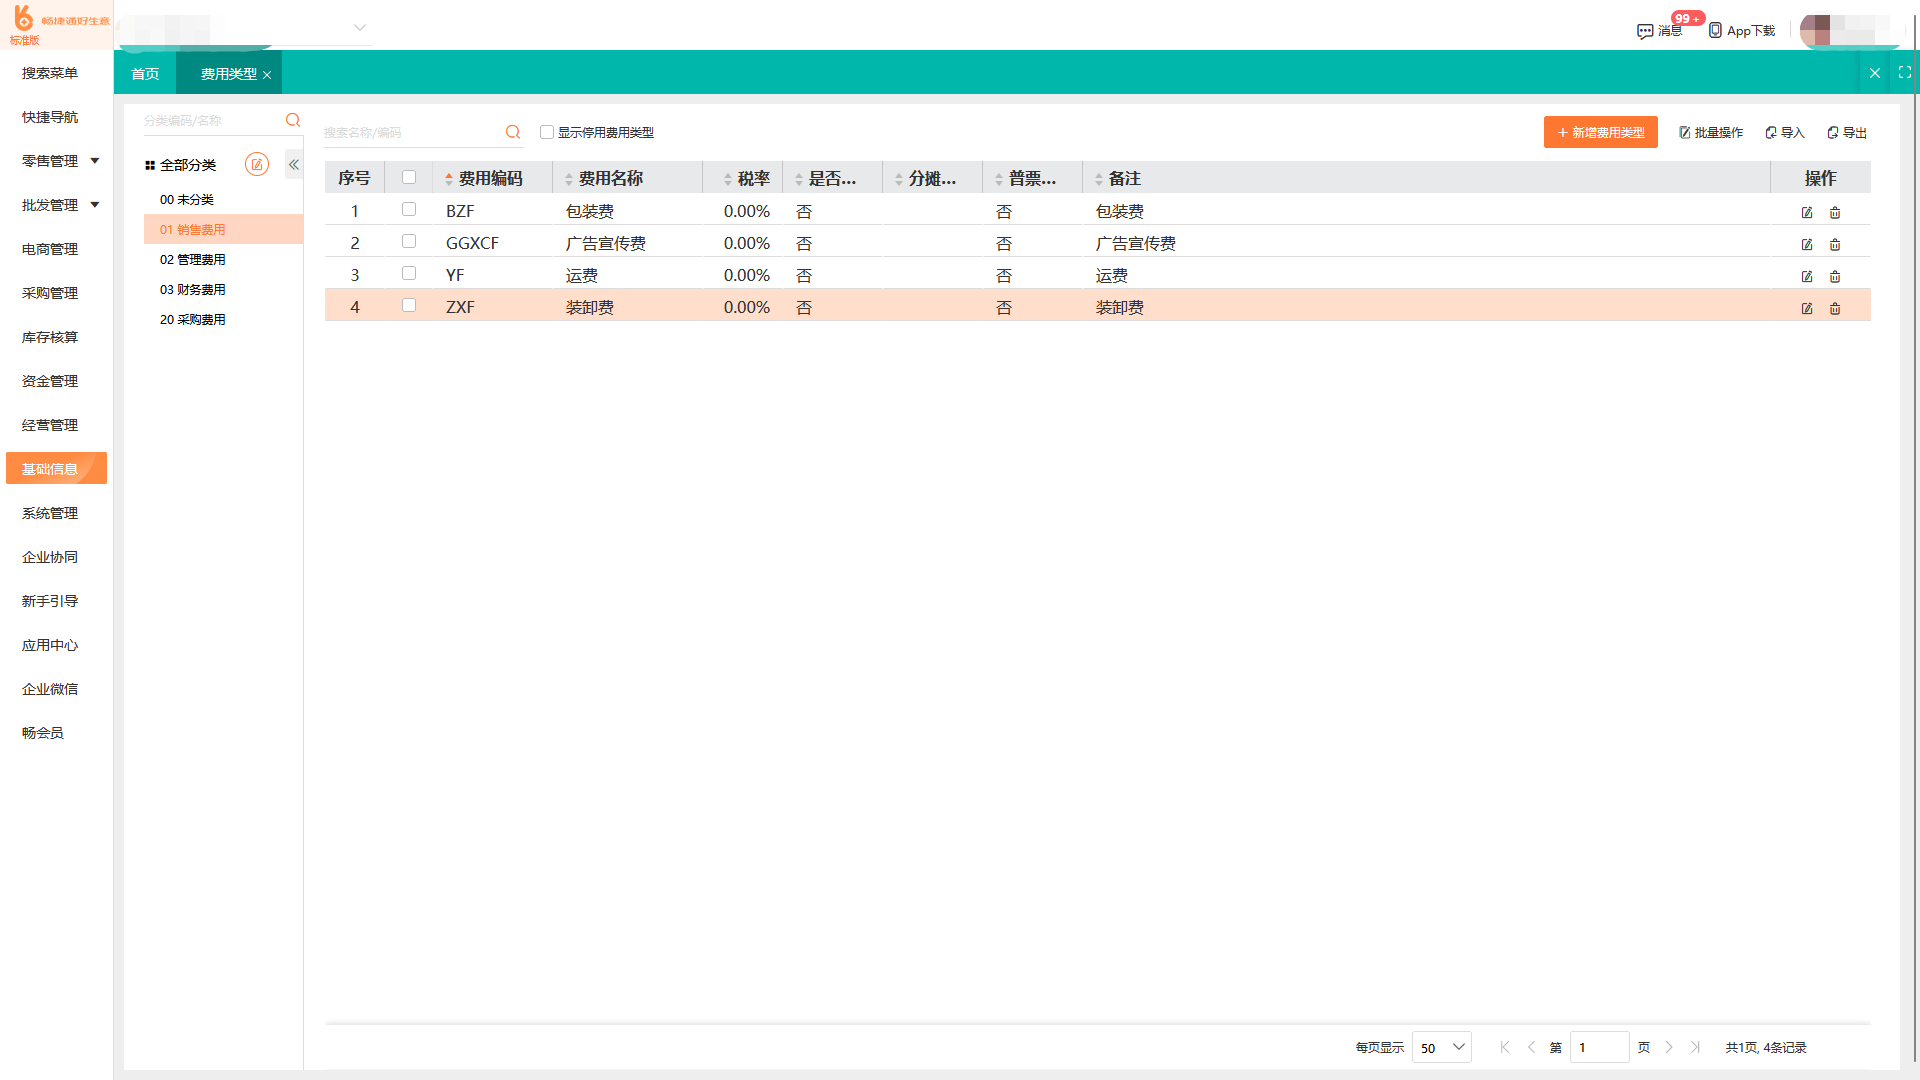
Task: Click the delete icon for 广告宣传费 row
Action: (x=1836, y=243)
